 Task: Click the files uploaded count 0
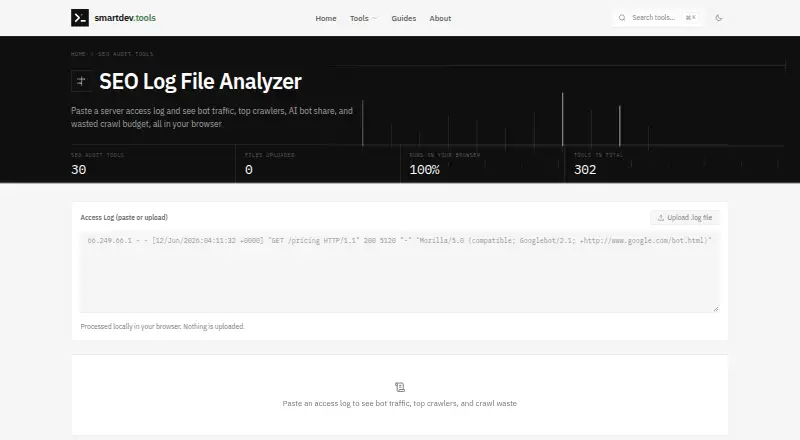click(x=248, y=169)
